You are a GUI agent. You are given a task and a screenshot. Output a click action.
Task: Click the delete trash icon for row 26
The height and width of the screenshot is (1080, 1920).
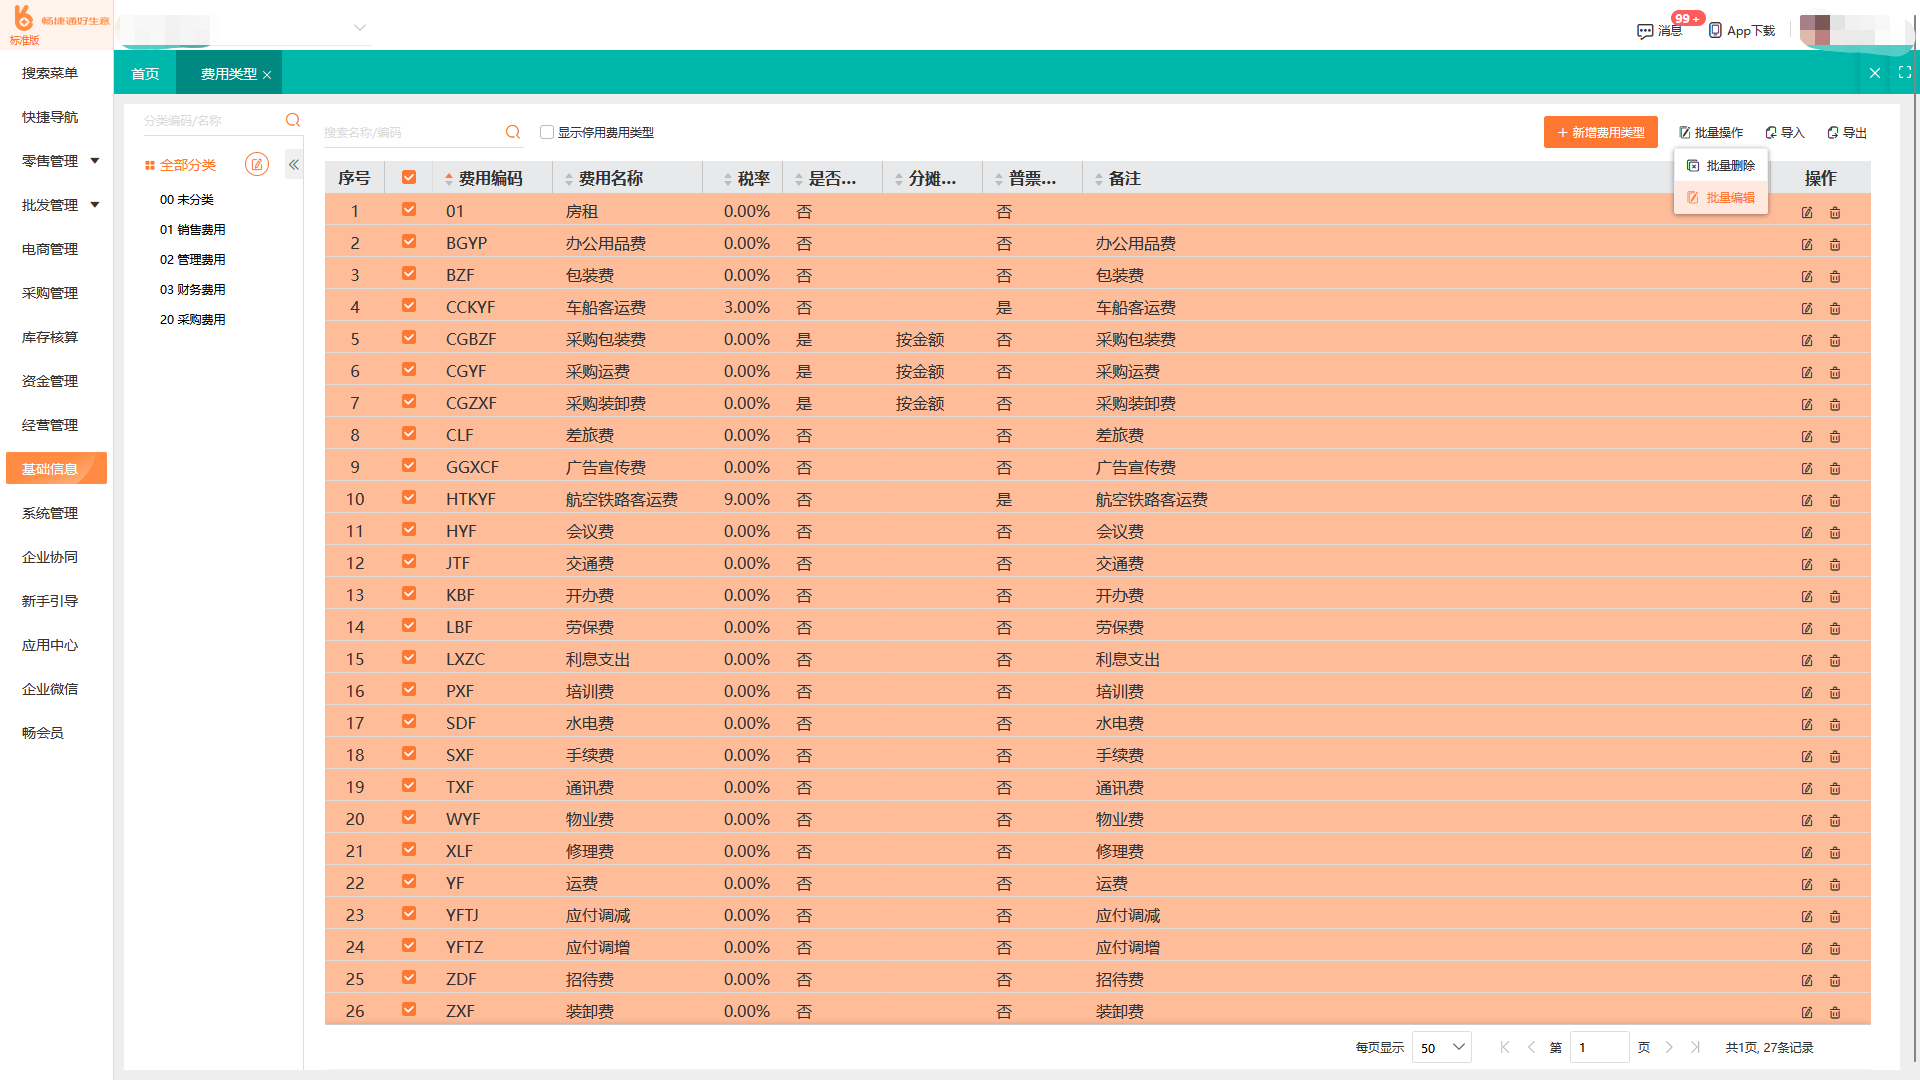(1834, 1010)
